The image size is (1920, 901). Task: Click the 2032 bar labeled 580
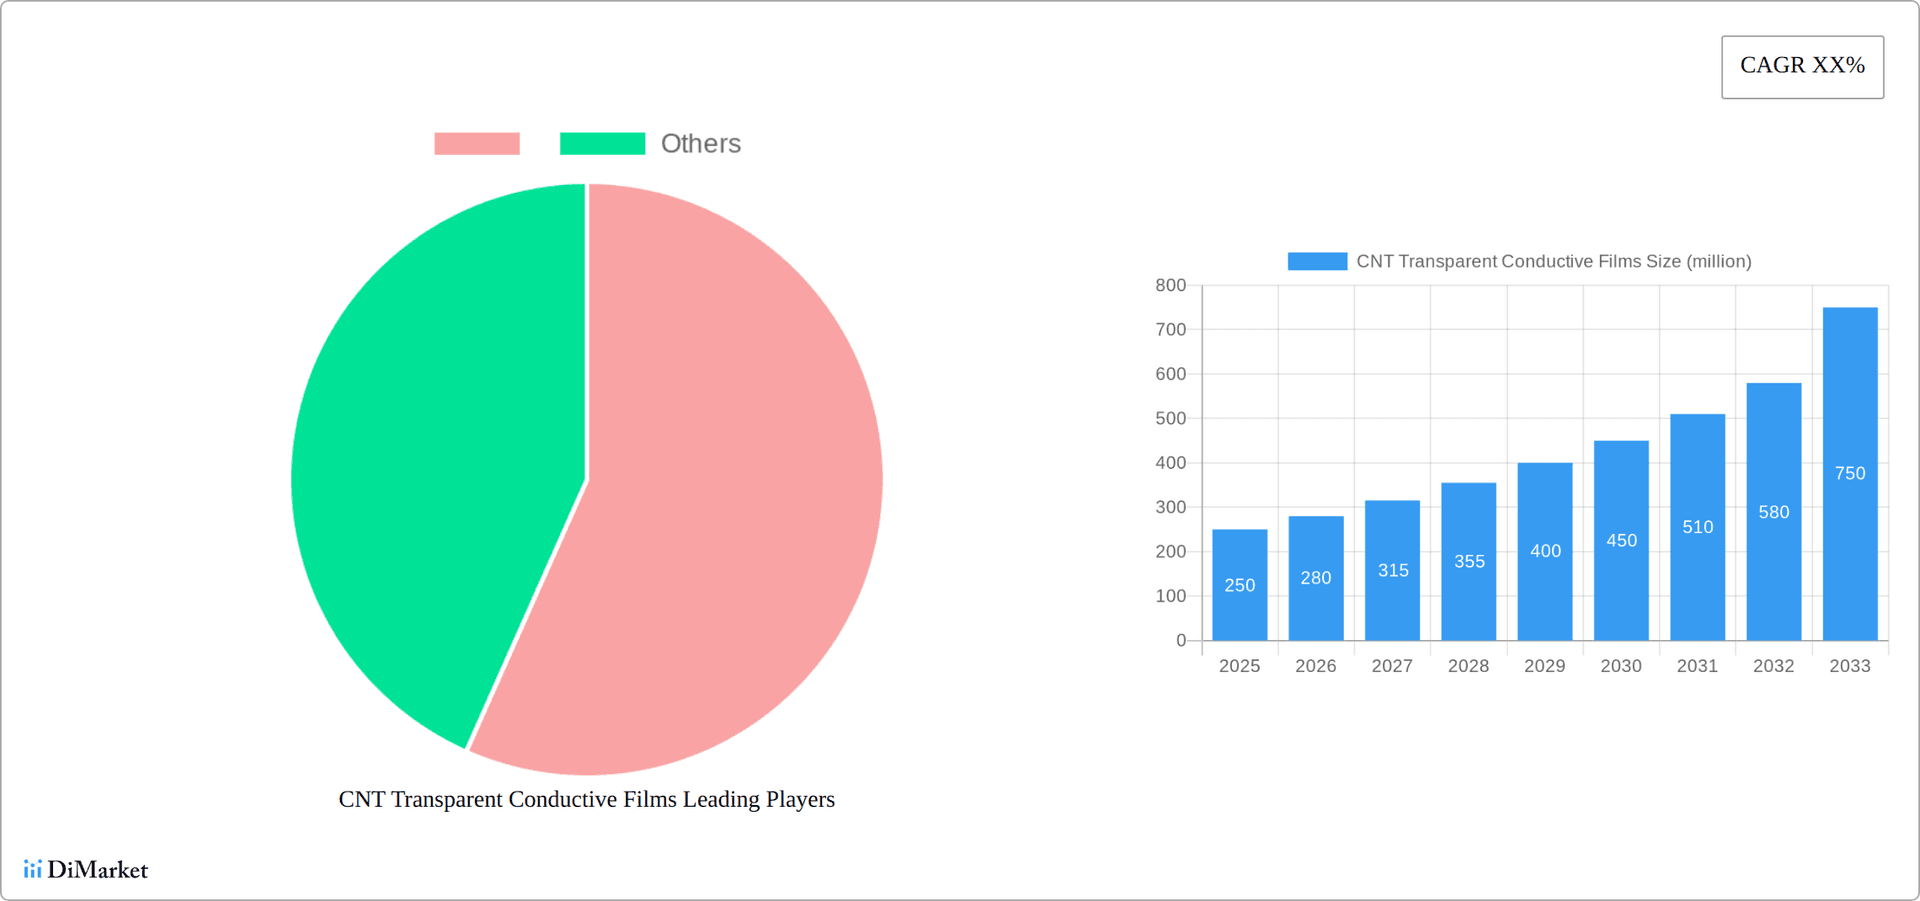pyautogui.click(x=1773, y=512)
